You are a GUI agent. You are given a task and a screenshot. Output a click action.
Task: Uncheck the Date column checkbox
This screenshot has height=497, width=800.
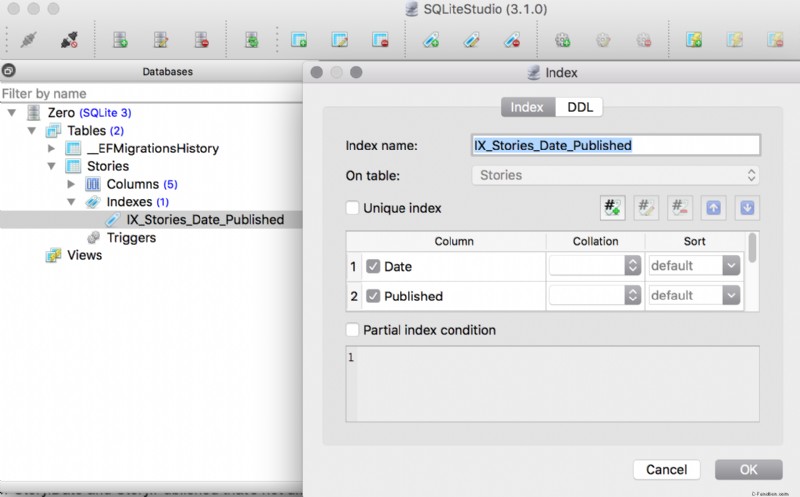373,266
